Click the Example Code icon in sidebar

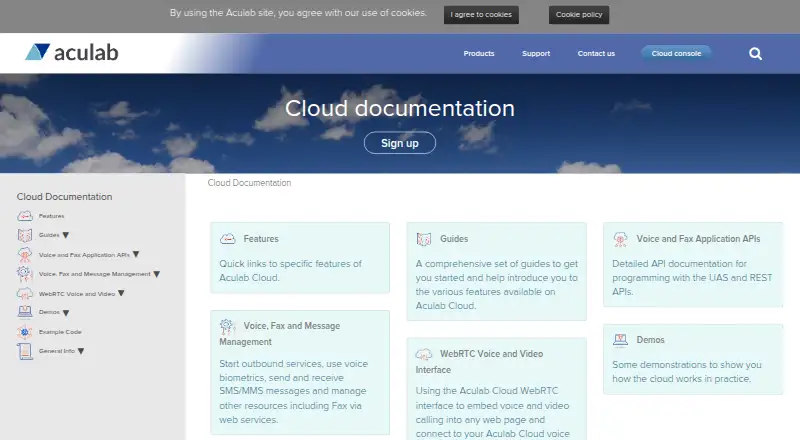pos(24,332)
